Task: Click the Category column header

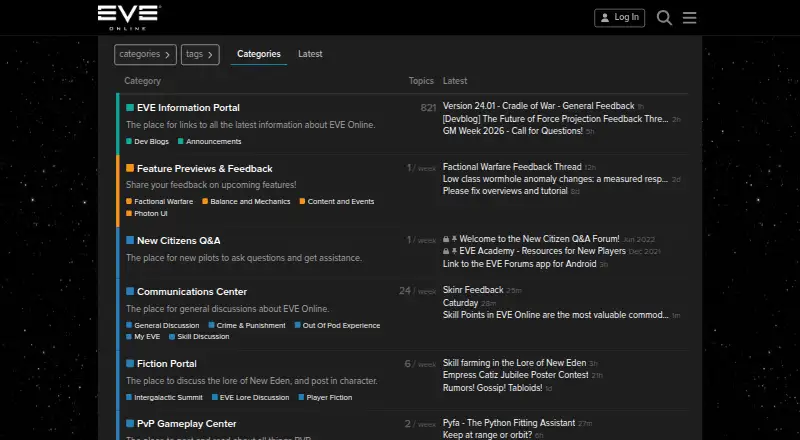Action: tap(142, 81)
